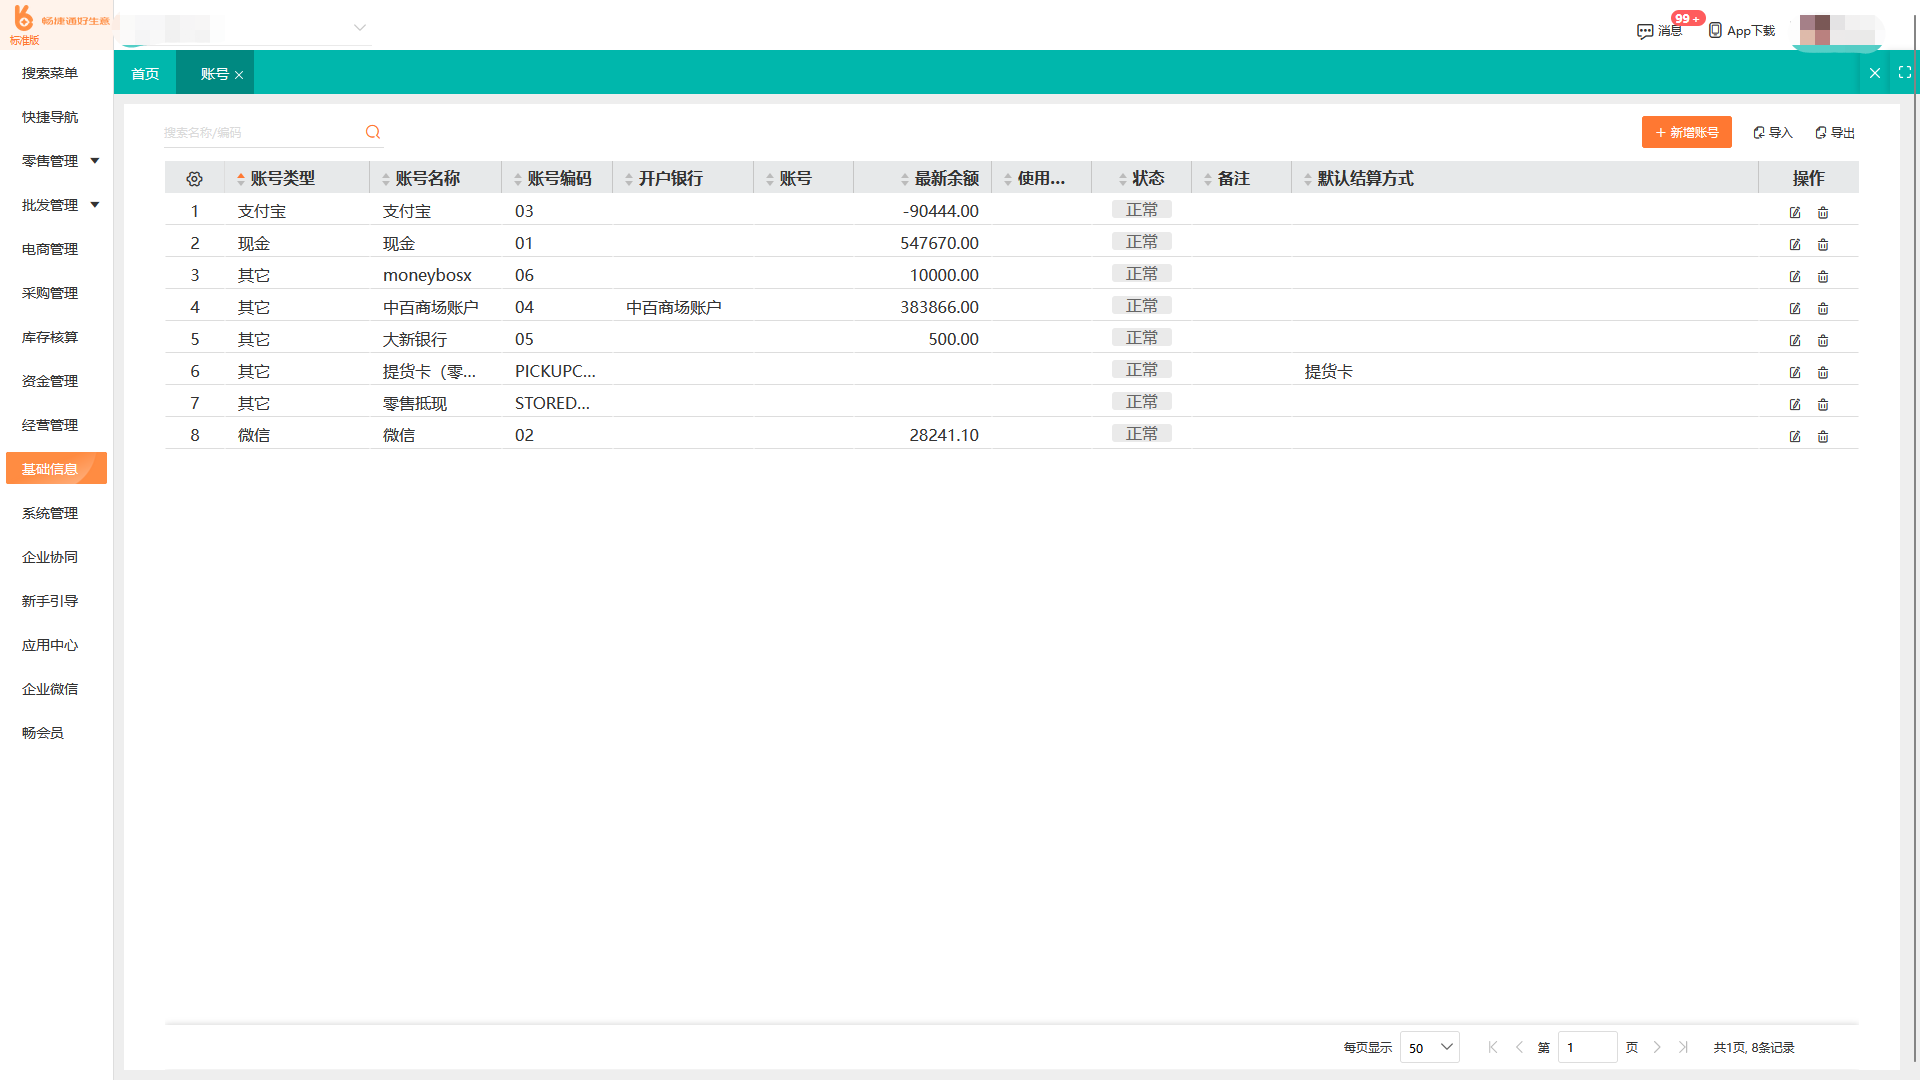The image size is (1920, 1080).
Task: Click the edit icon for 微信 account
Action: coord(1795,435)
